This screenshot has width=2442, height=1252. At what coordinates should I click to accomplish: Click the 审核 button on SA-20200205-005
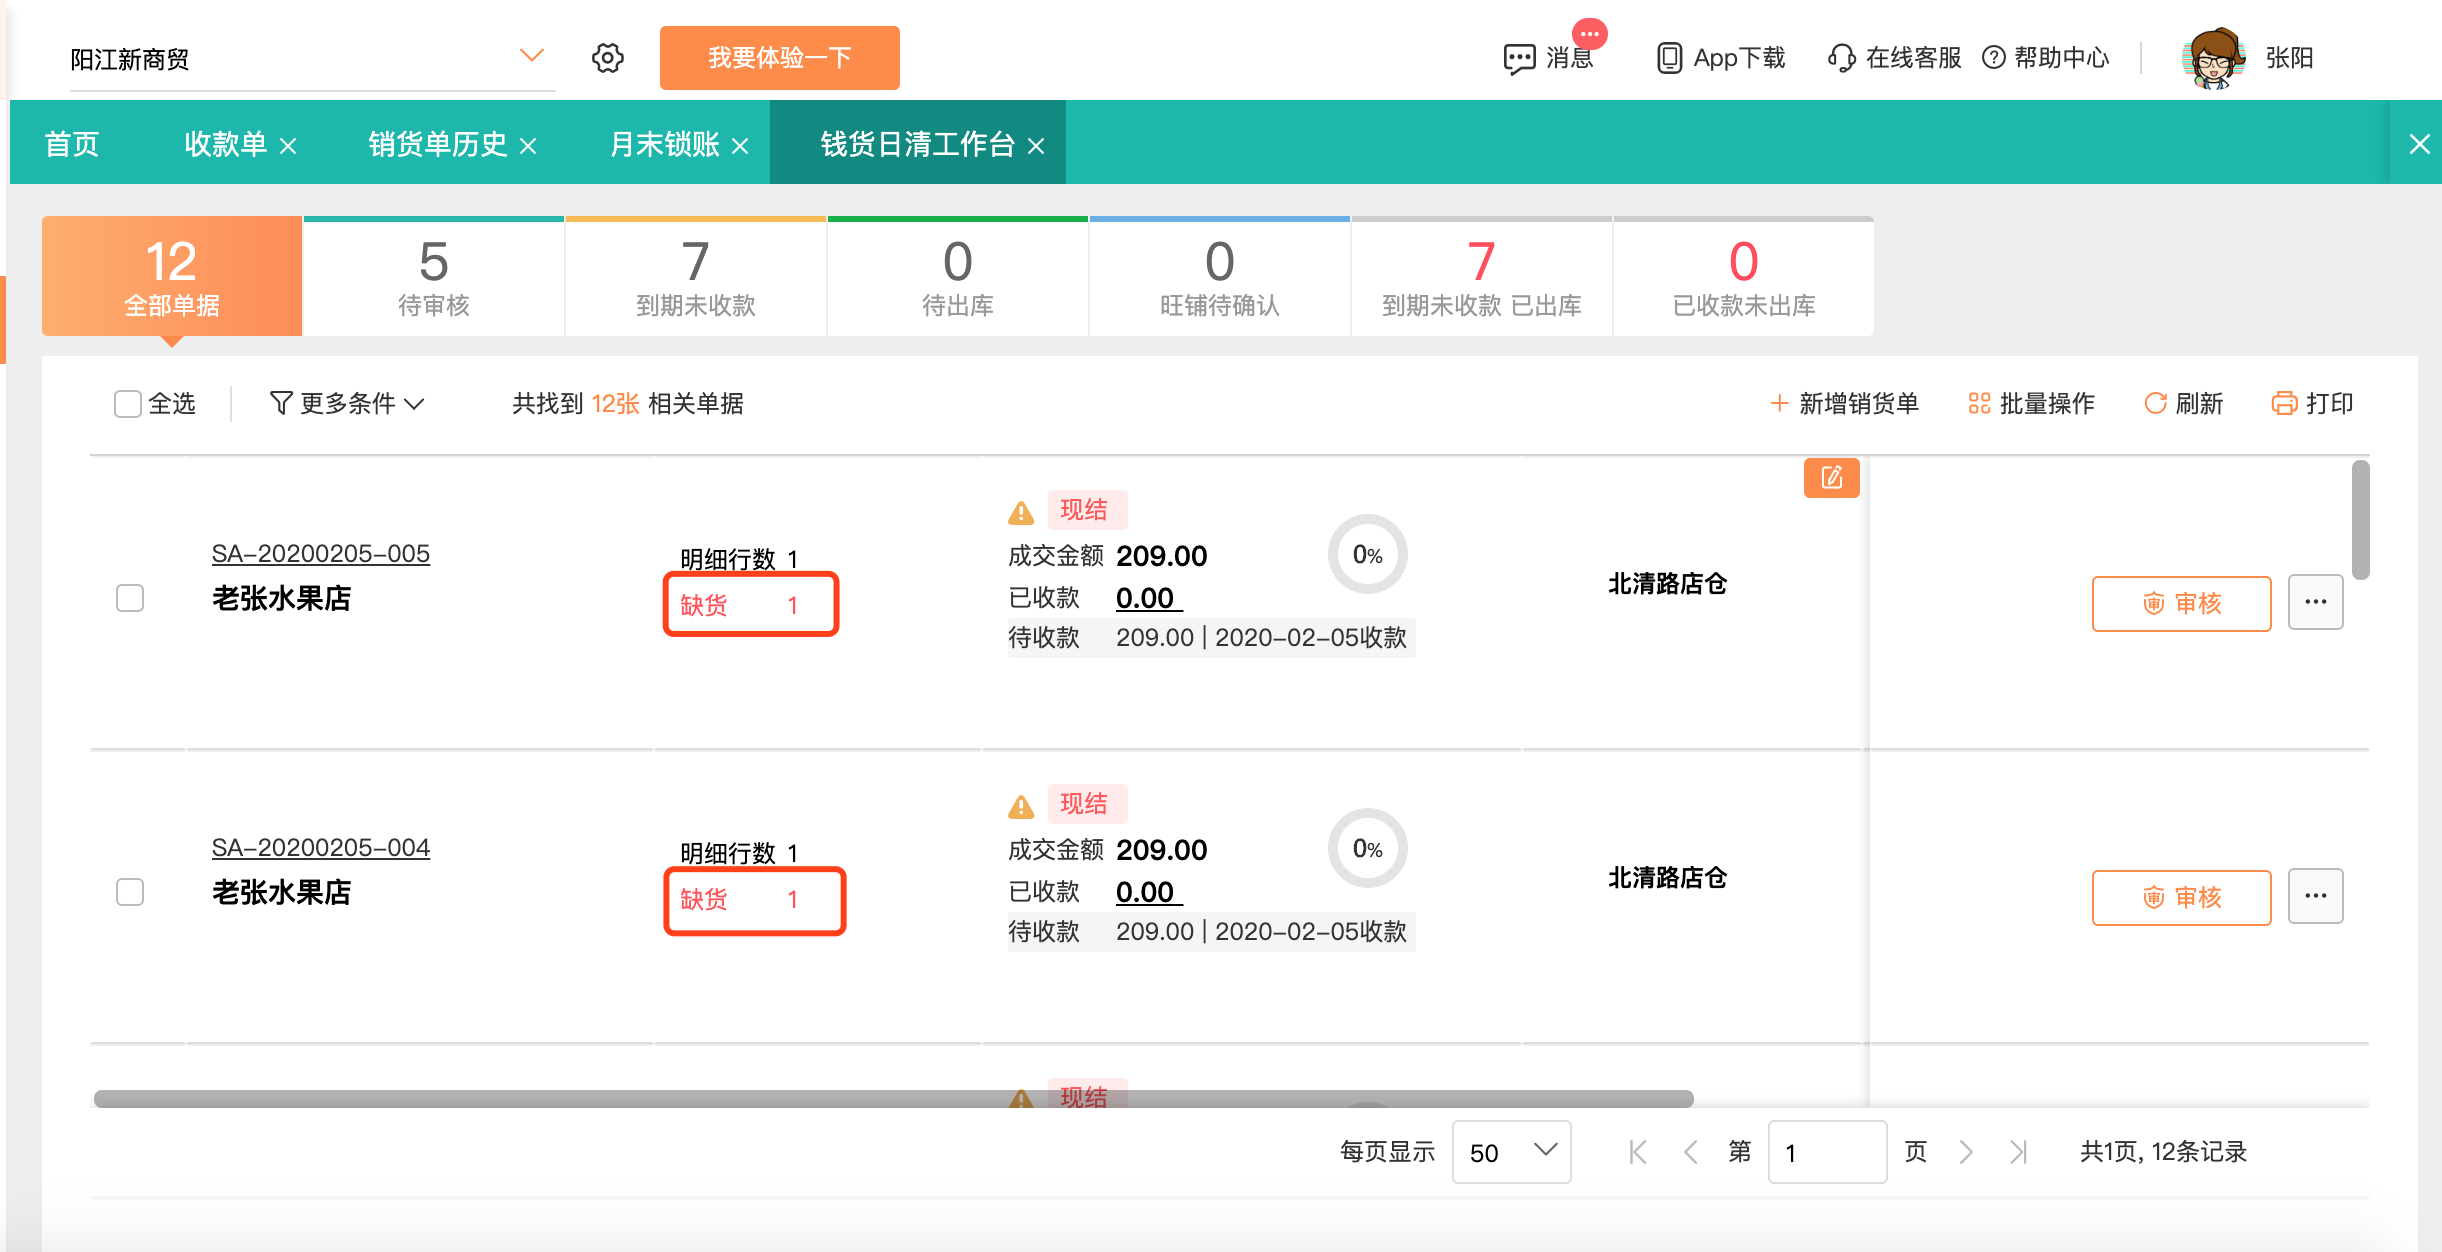click(x=2179, y=602)
